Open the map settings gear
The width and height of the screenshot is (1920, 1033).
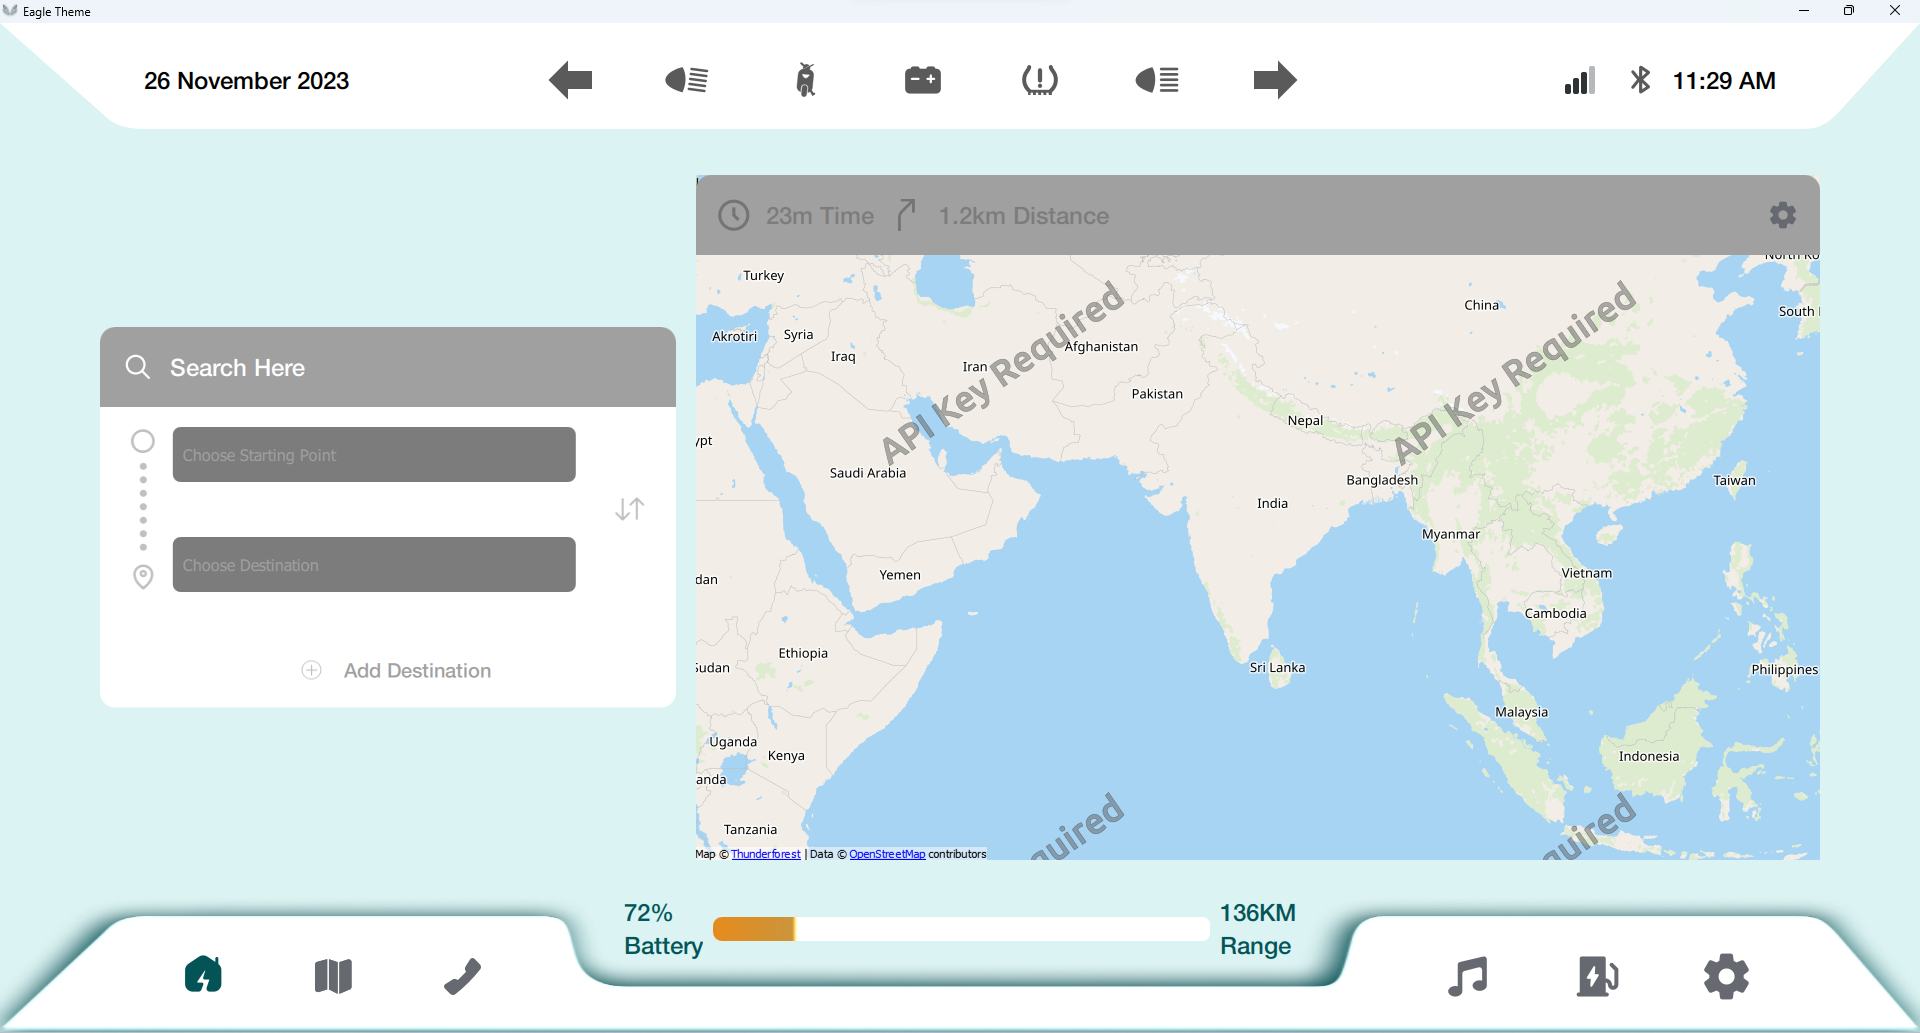point(1783,215)
